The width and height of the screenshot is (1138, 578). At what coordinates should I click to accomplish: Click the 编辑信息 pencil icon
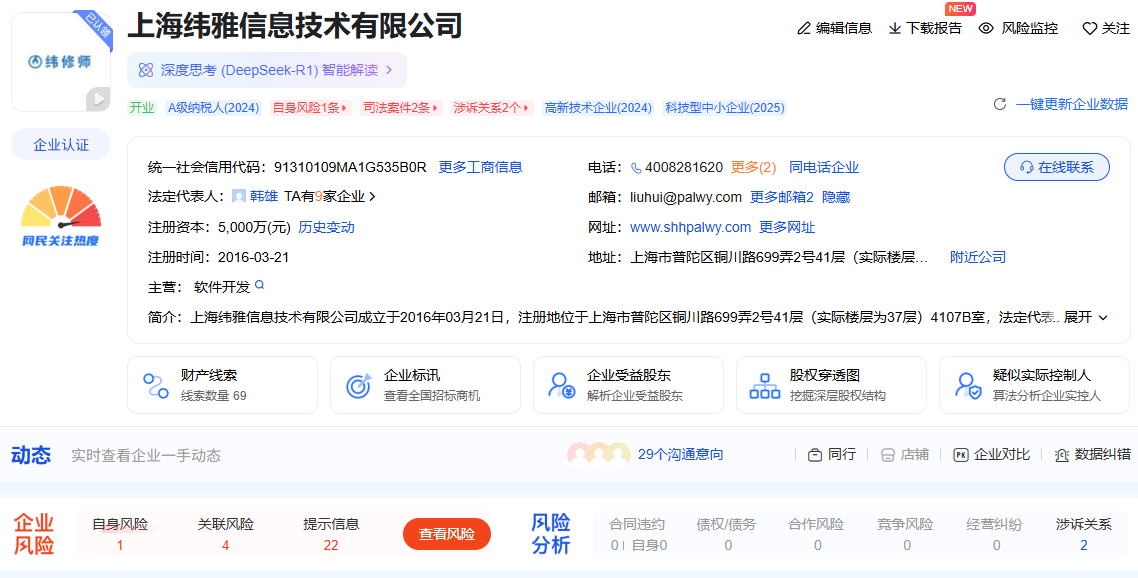click(802, 28)
